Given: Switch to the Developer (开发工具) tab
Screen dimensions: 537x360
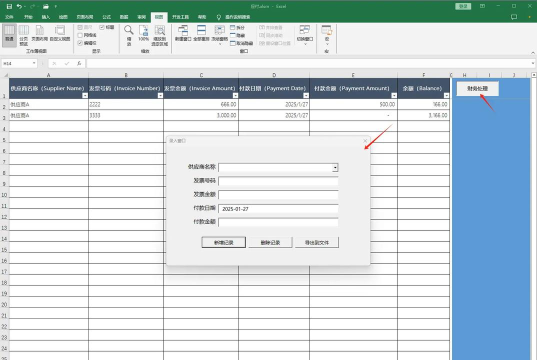Looking at the screenshot, I should point(180,17).
